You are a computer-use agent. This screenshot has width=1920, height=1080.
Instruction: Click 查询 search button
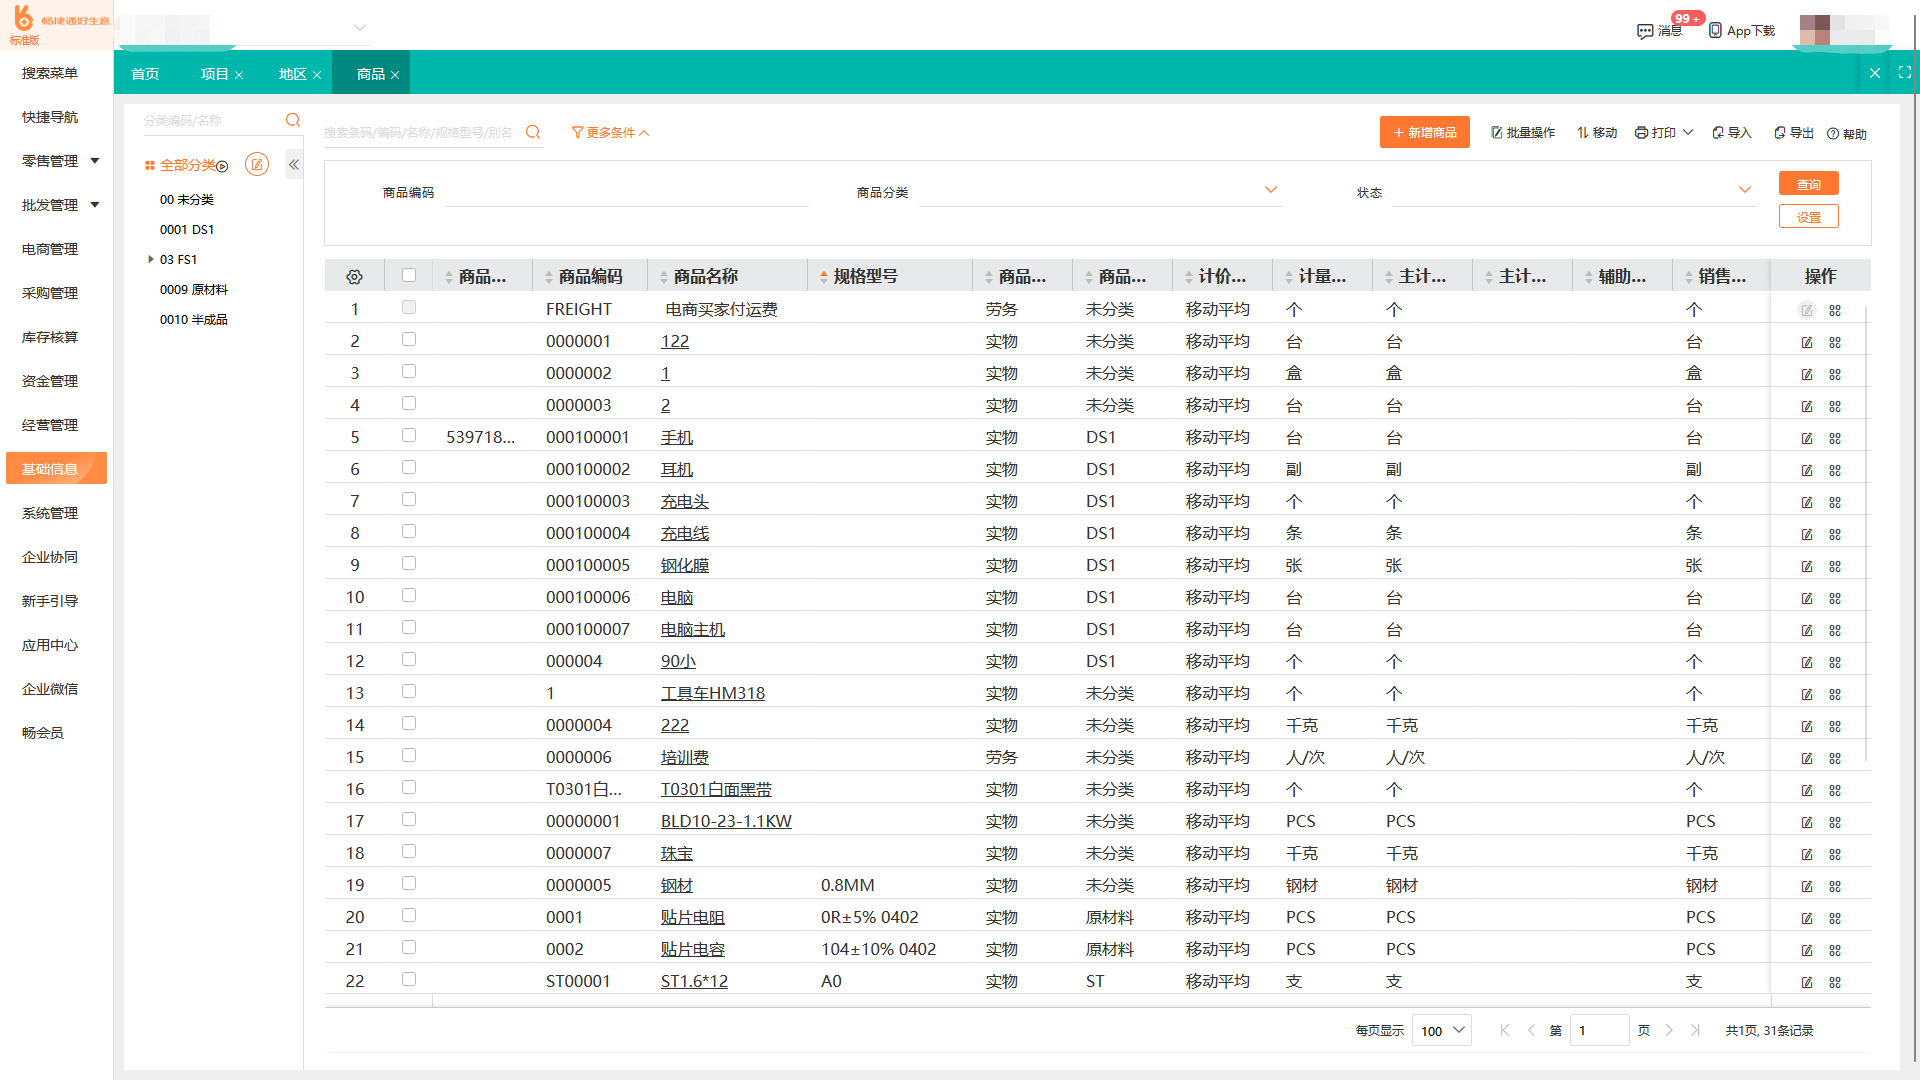(x=1809, y=183)
